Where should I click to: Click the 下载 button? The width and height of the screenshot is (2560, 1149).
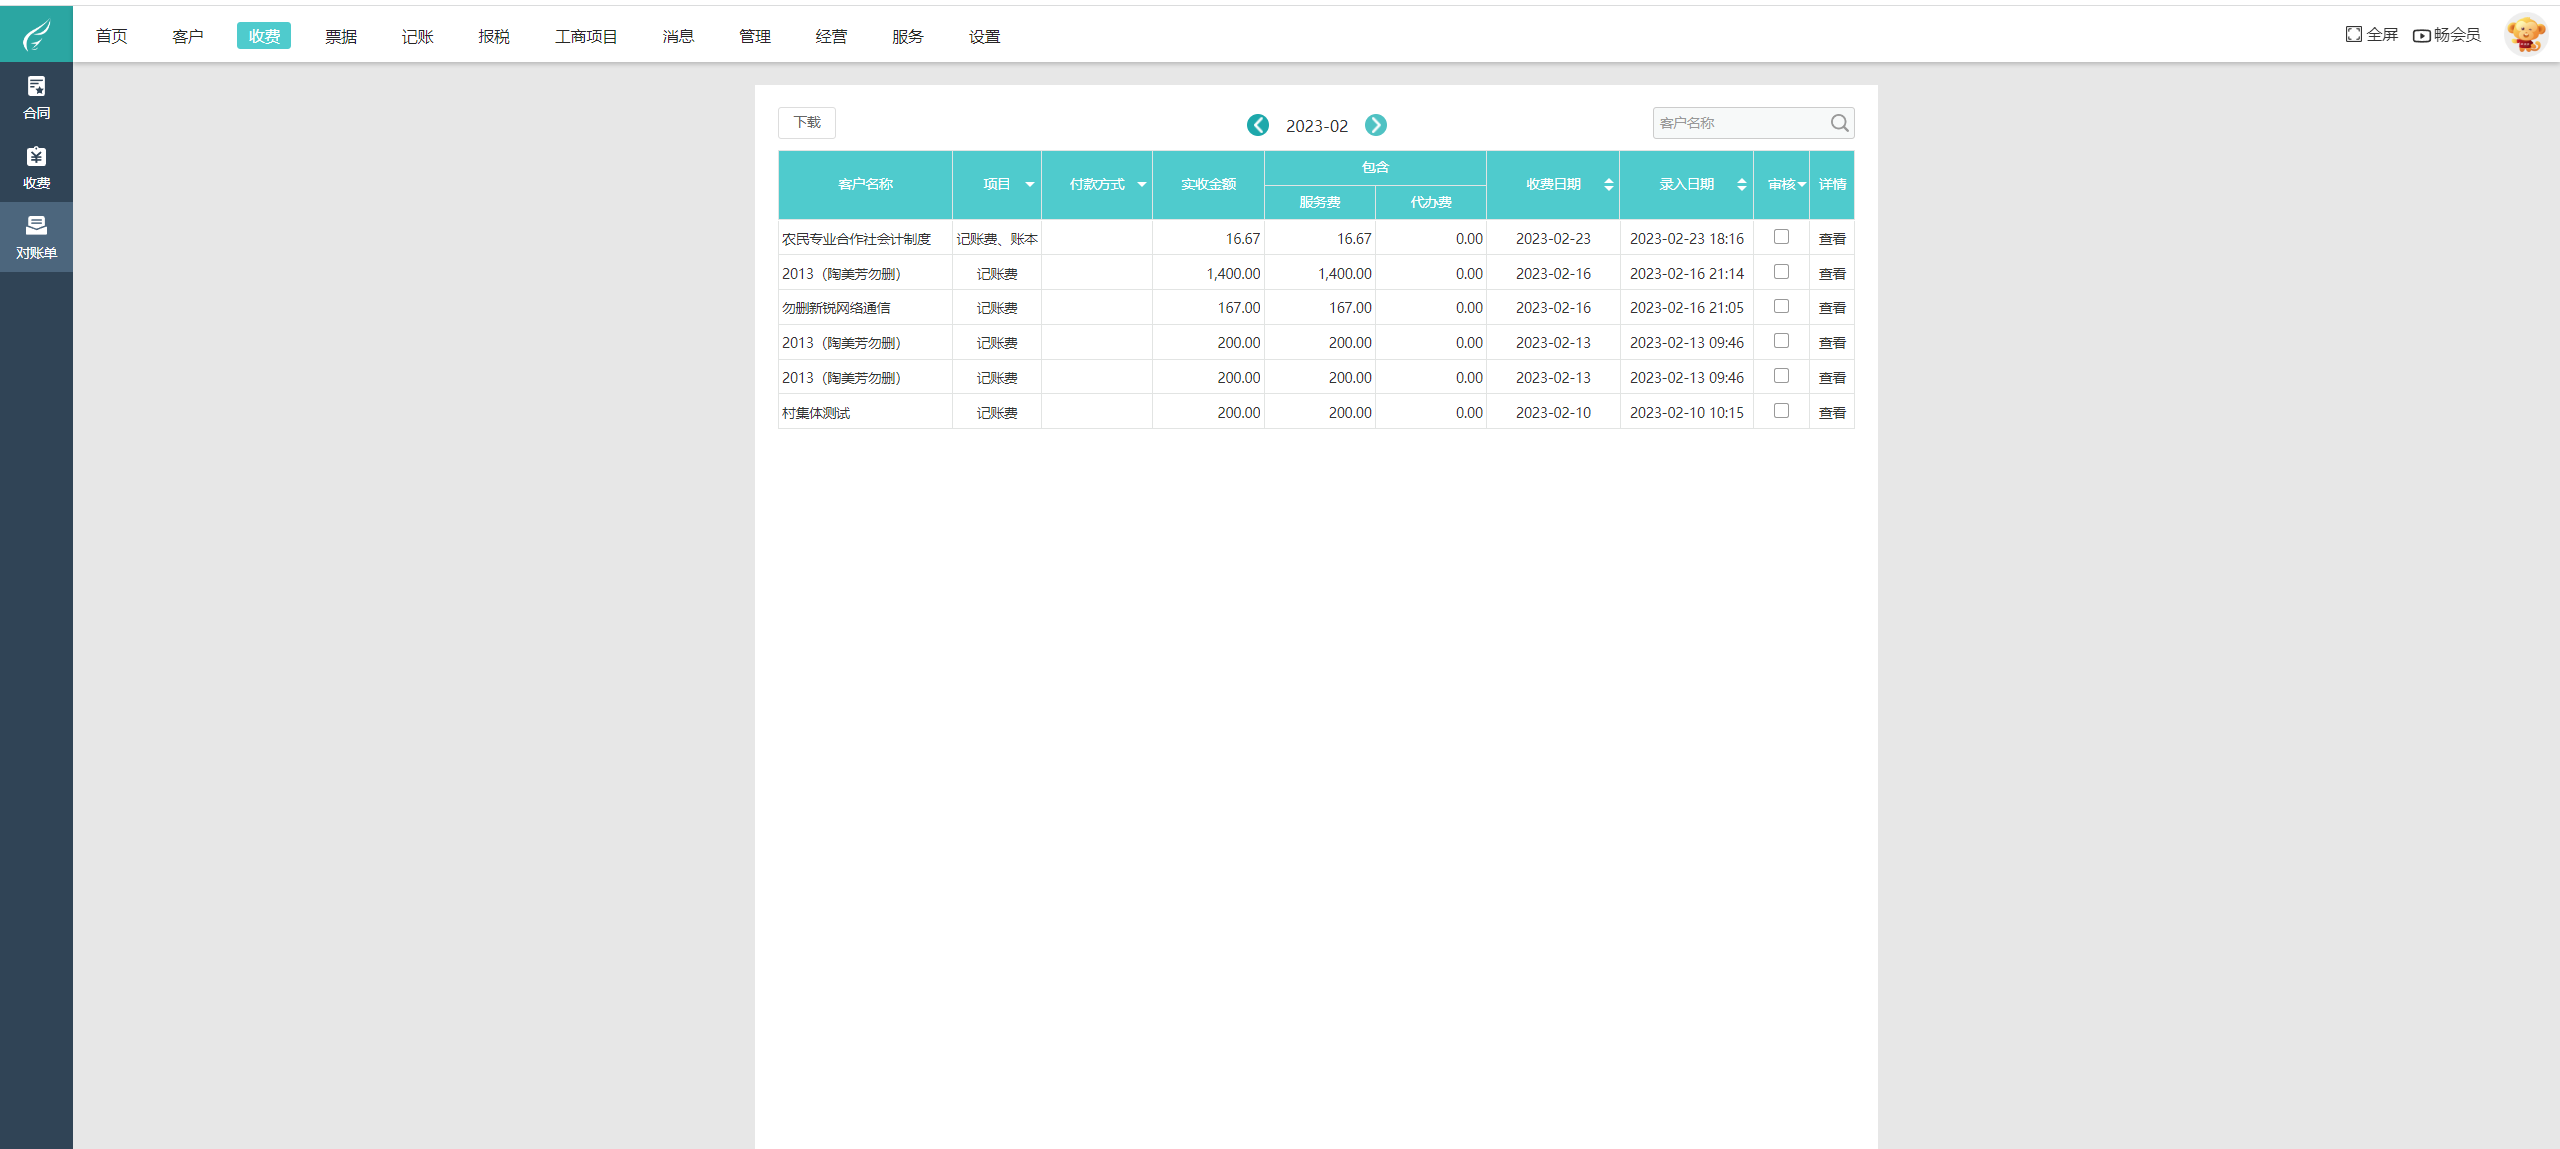[x=807, y=121]
